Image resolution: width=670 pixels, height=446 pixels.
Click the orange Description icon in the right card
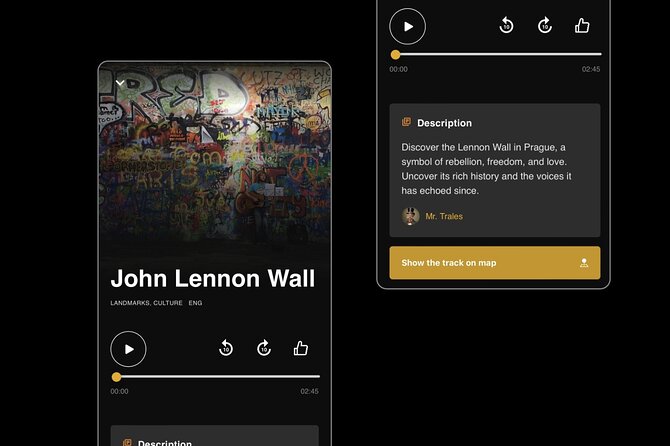[x=406, y=123]
